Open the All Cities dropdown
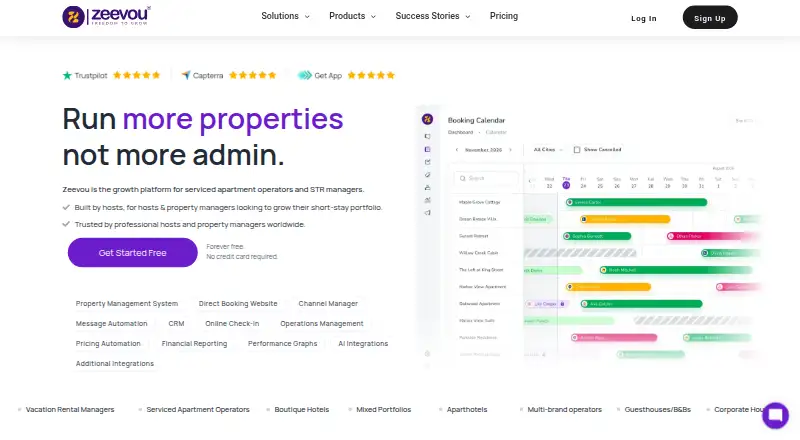The height and width of the screenshot is (440, 800). pos(548,150)
